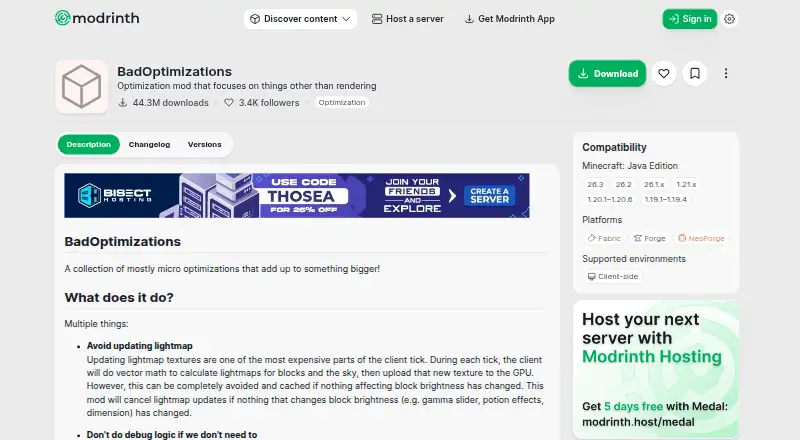This screenshot has height=440, width=800.
Task: Download the BadOptimizations mod
Action: (x=607, y=74)
